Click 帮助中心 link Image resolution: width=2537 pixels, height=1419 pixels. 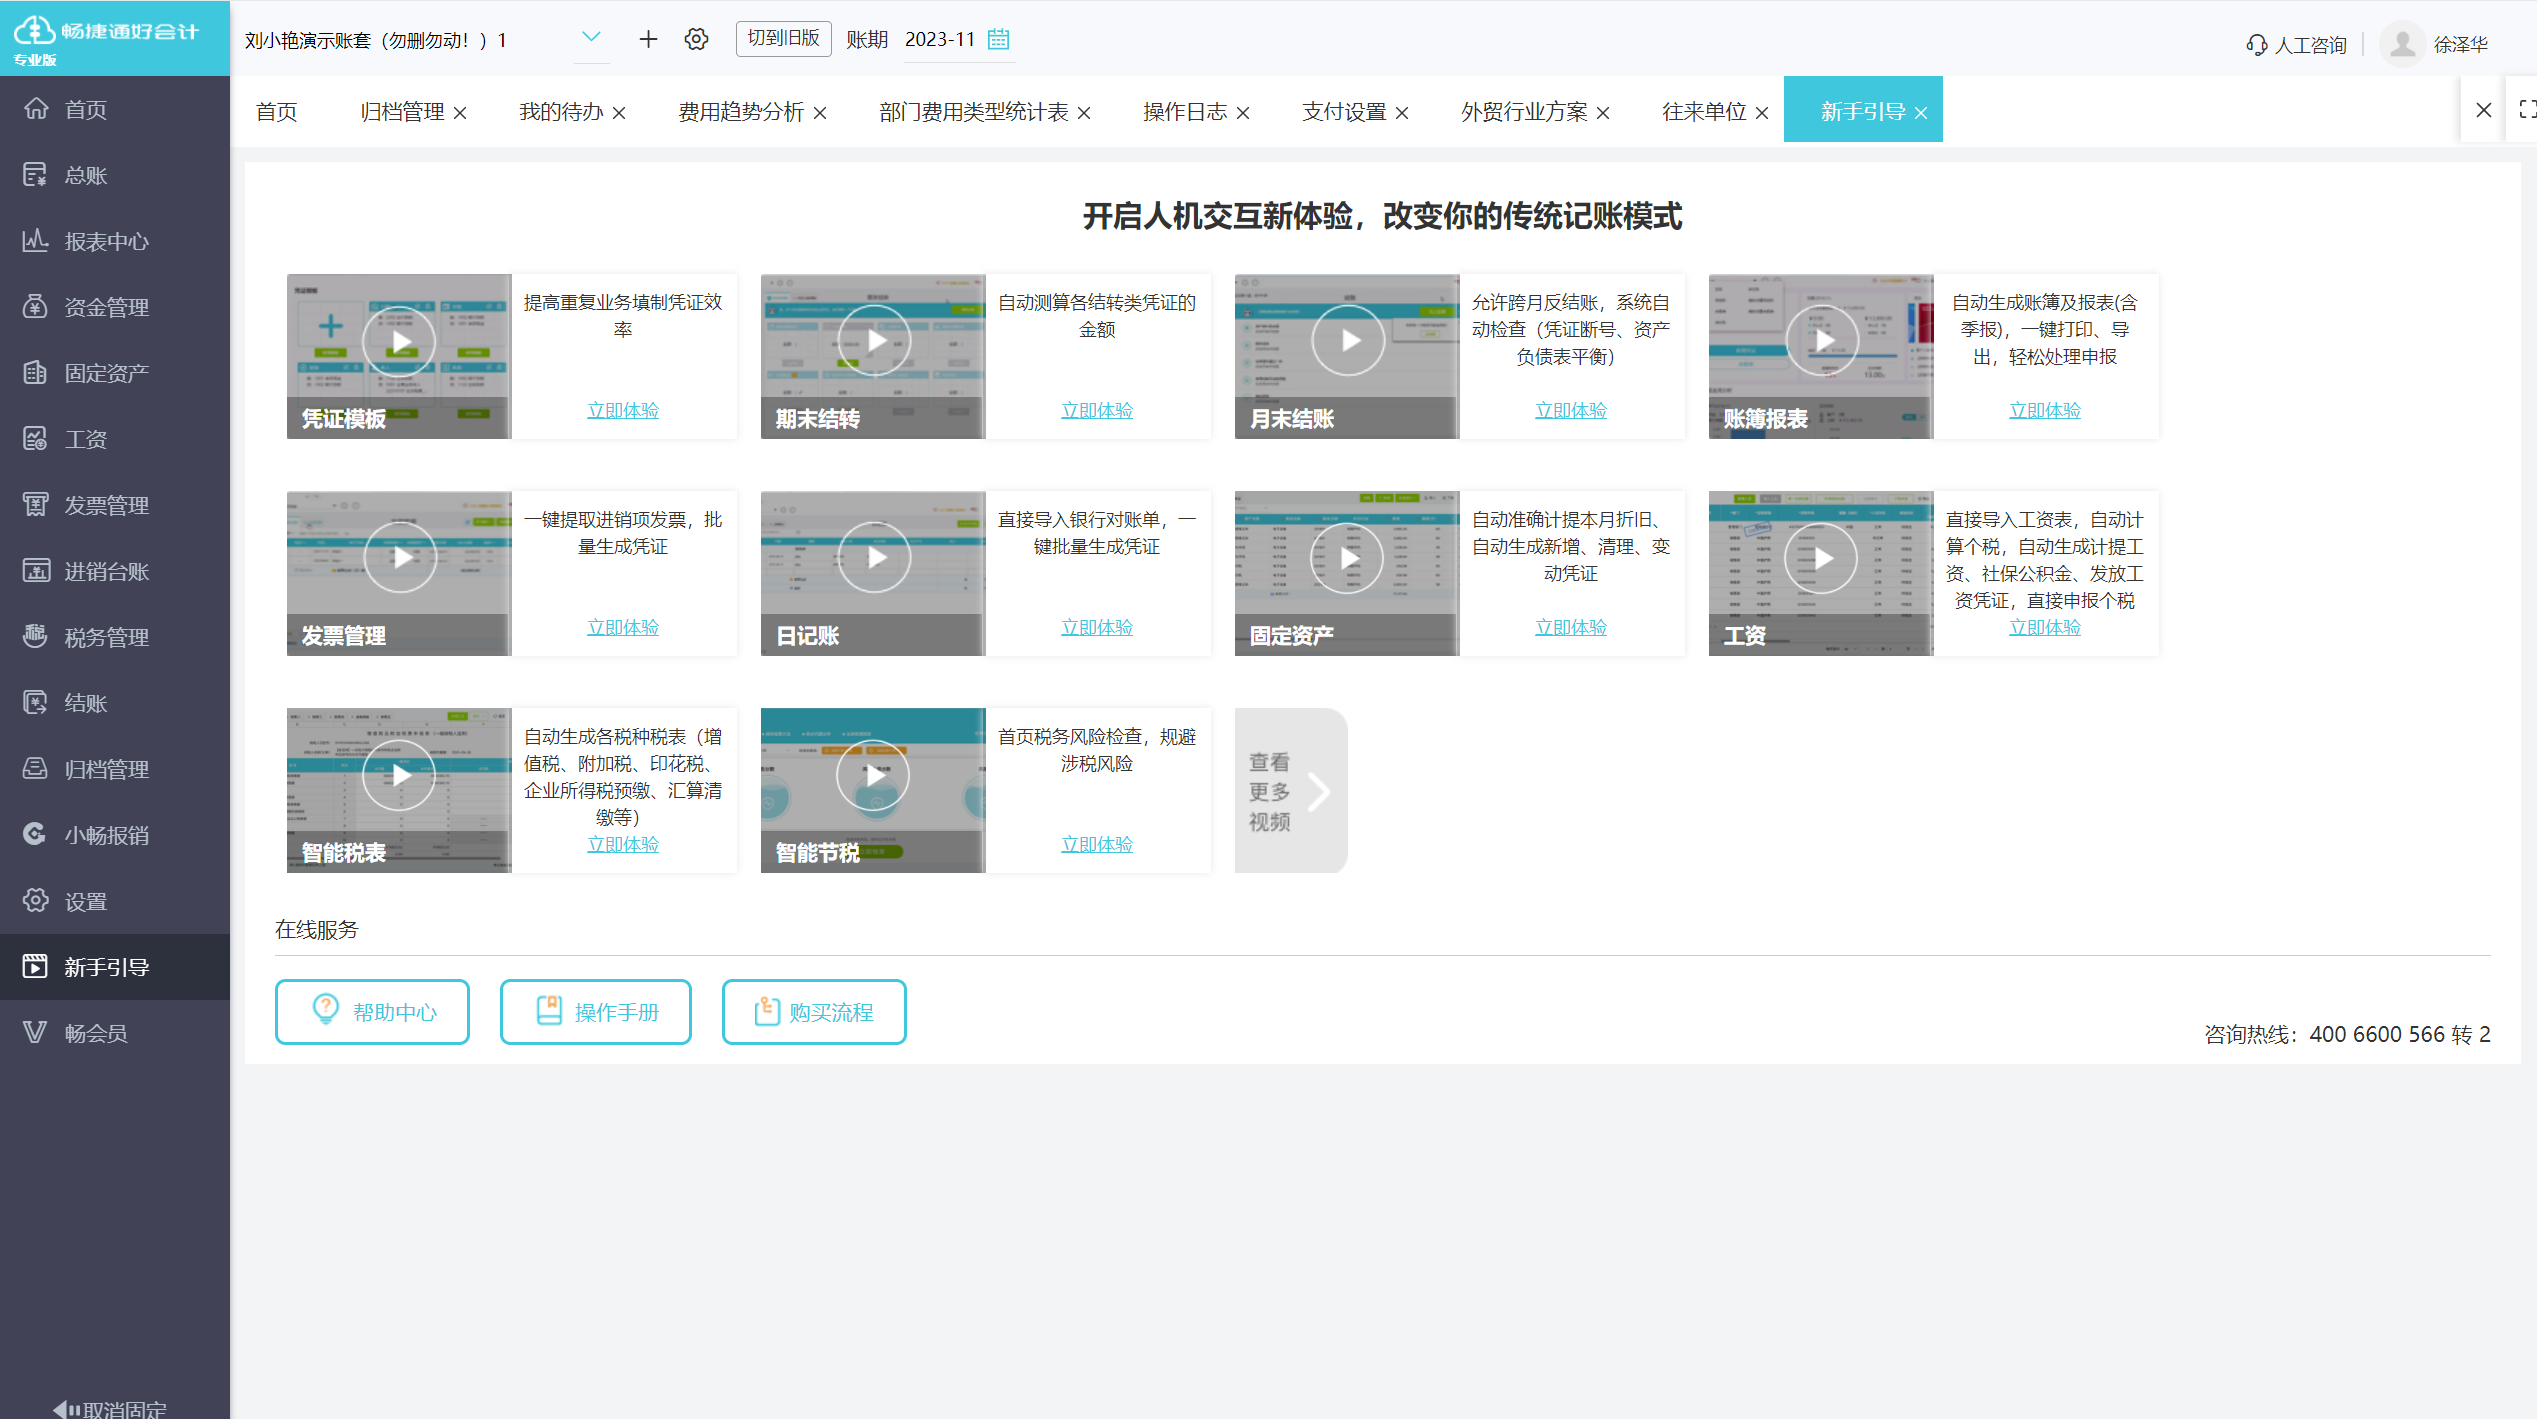(373, 1011)
